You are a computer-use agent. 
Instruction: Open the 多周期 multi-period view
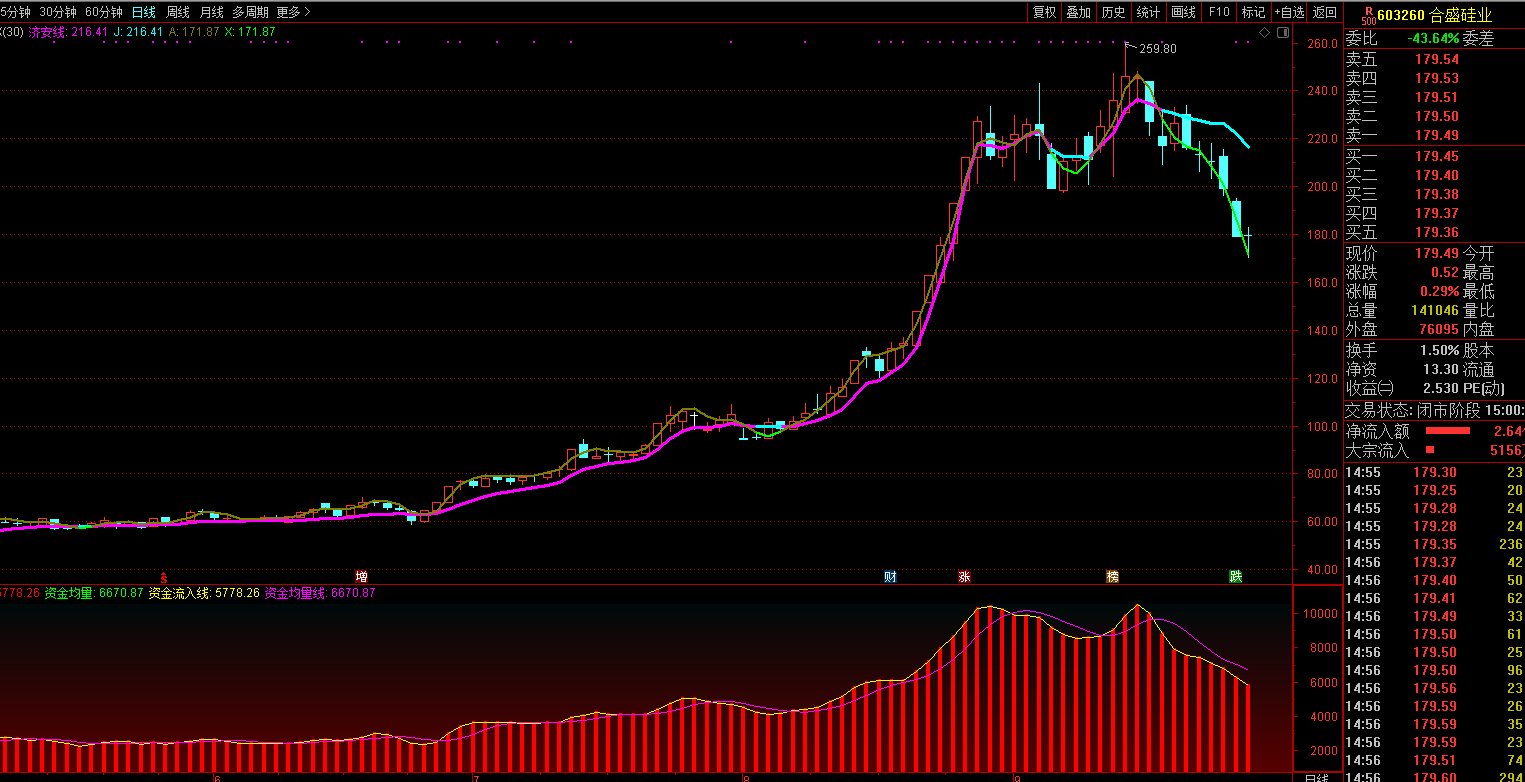pos(250,12)
